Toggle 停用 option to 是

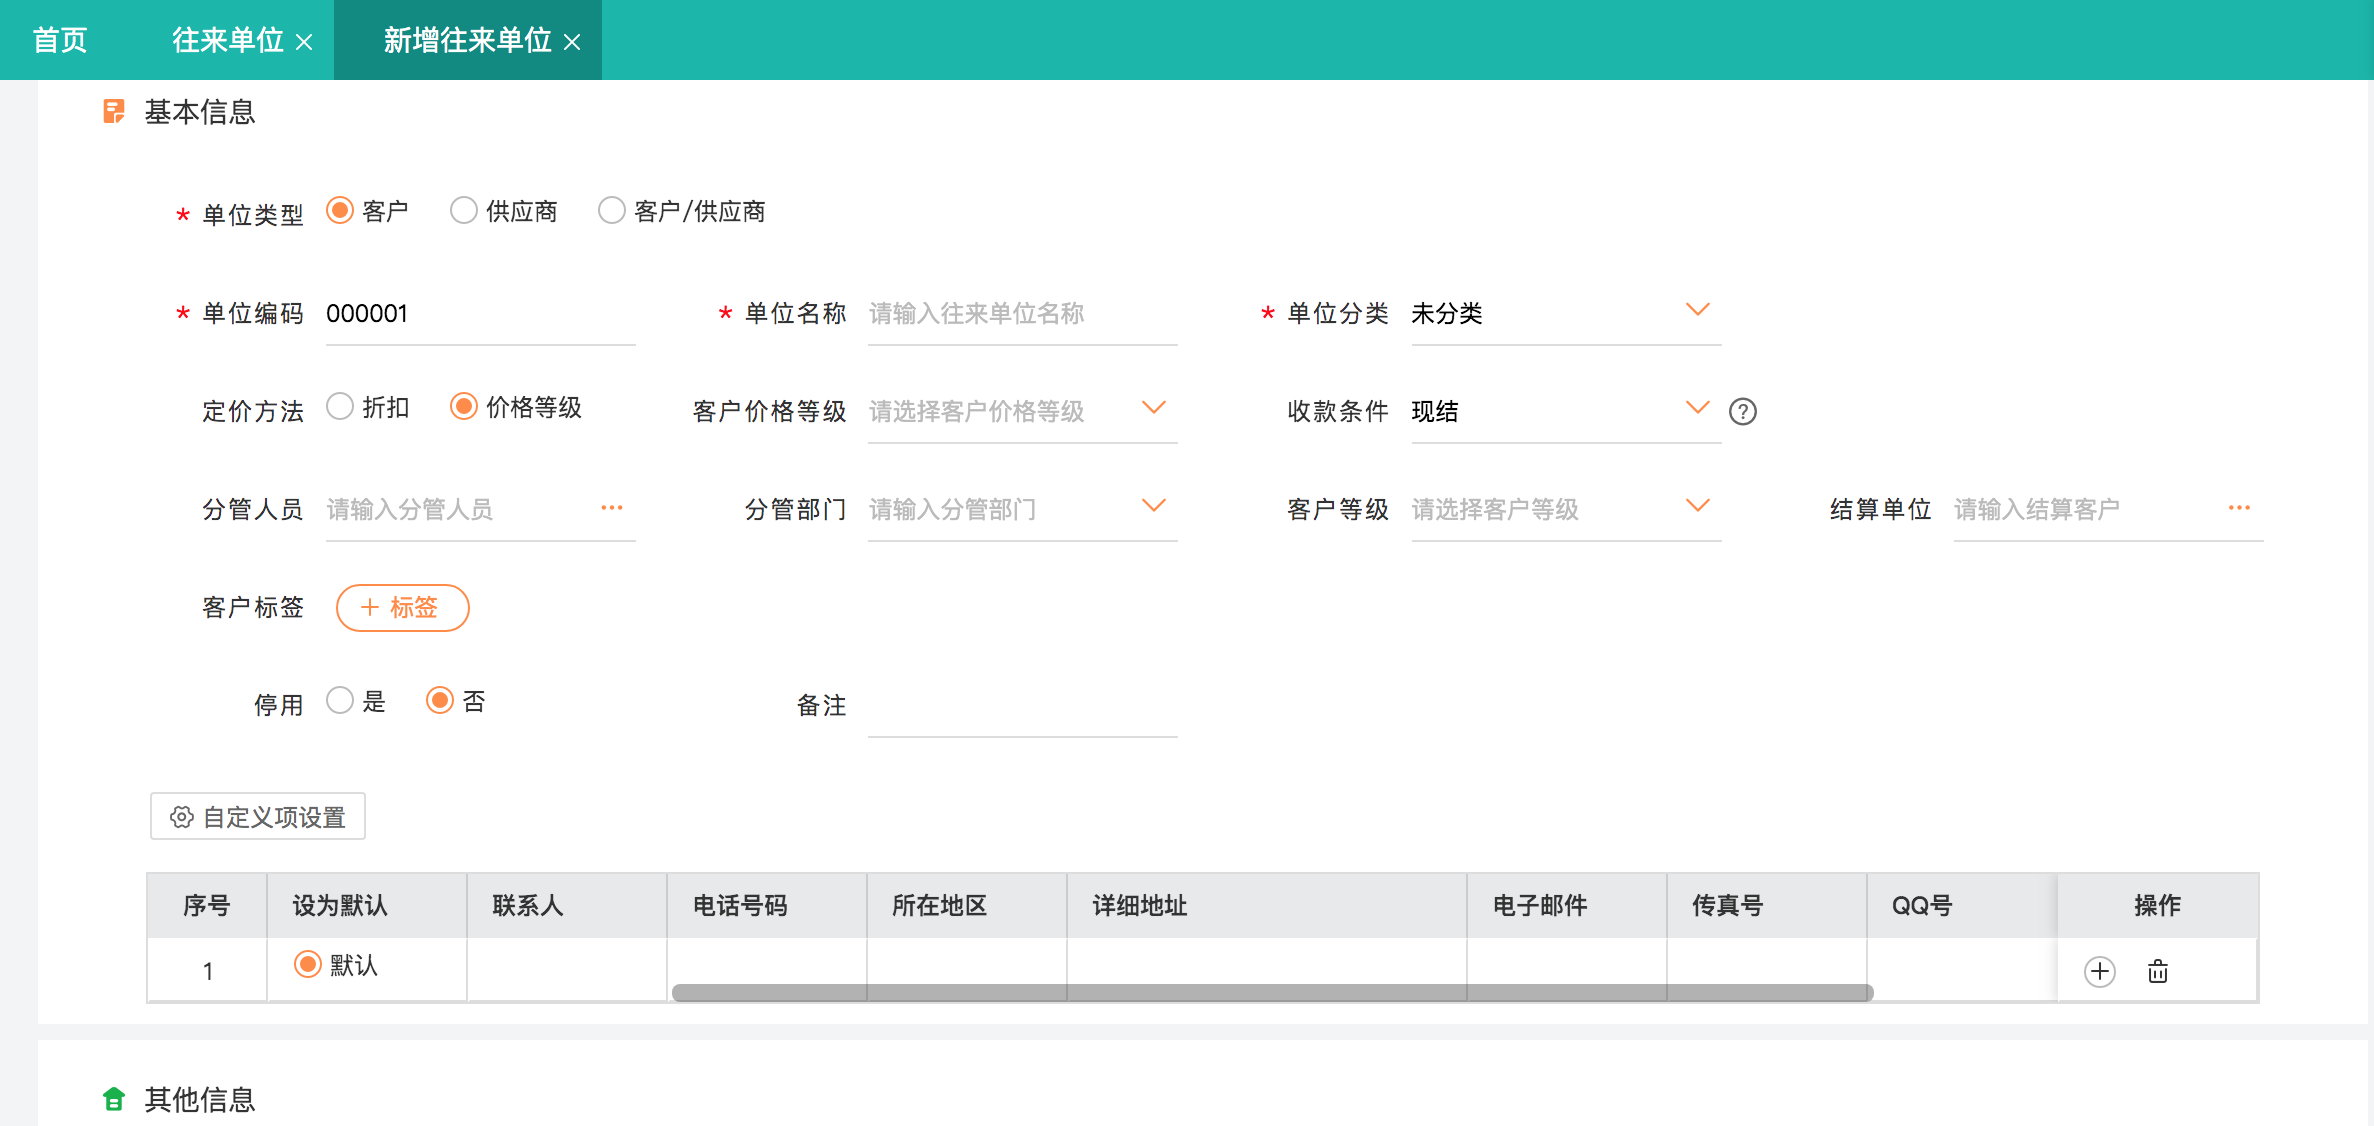click(341, 699)
